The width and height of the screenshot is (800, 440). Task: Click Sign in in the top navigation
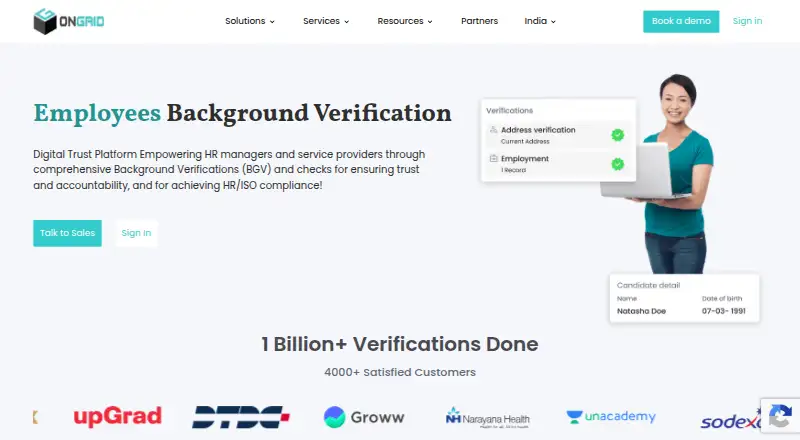click(x=747, y=21)
